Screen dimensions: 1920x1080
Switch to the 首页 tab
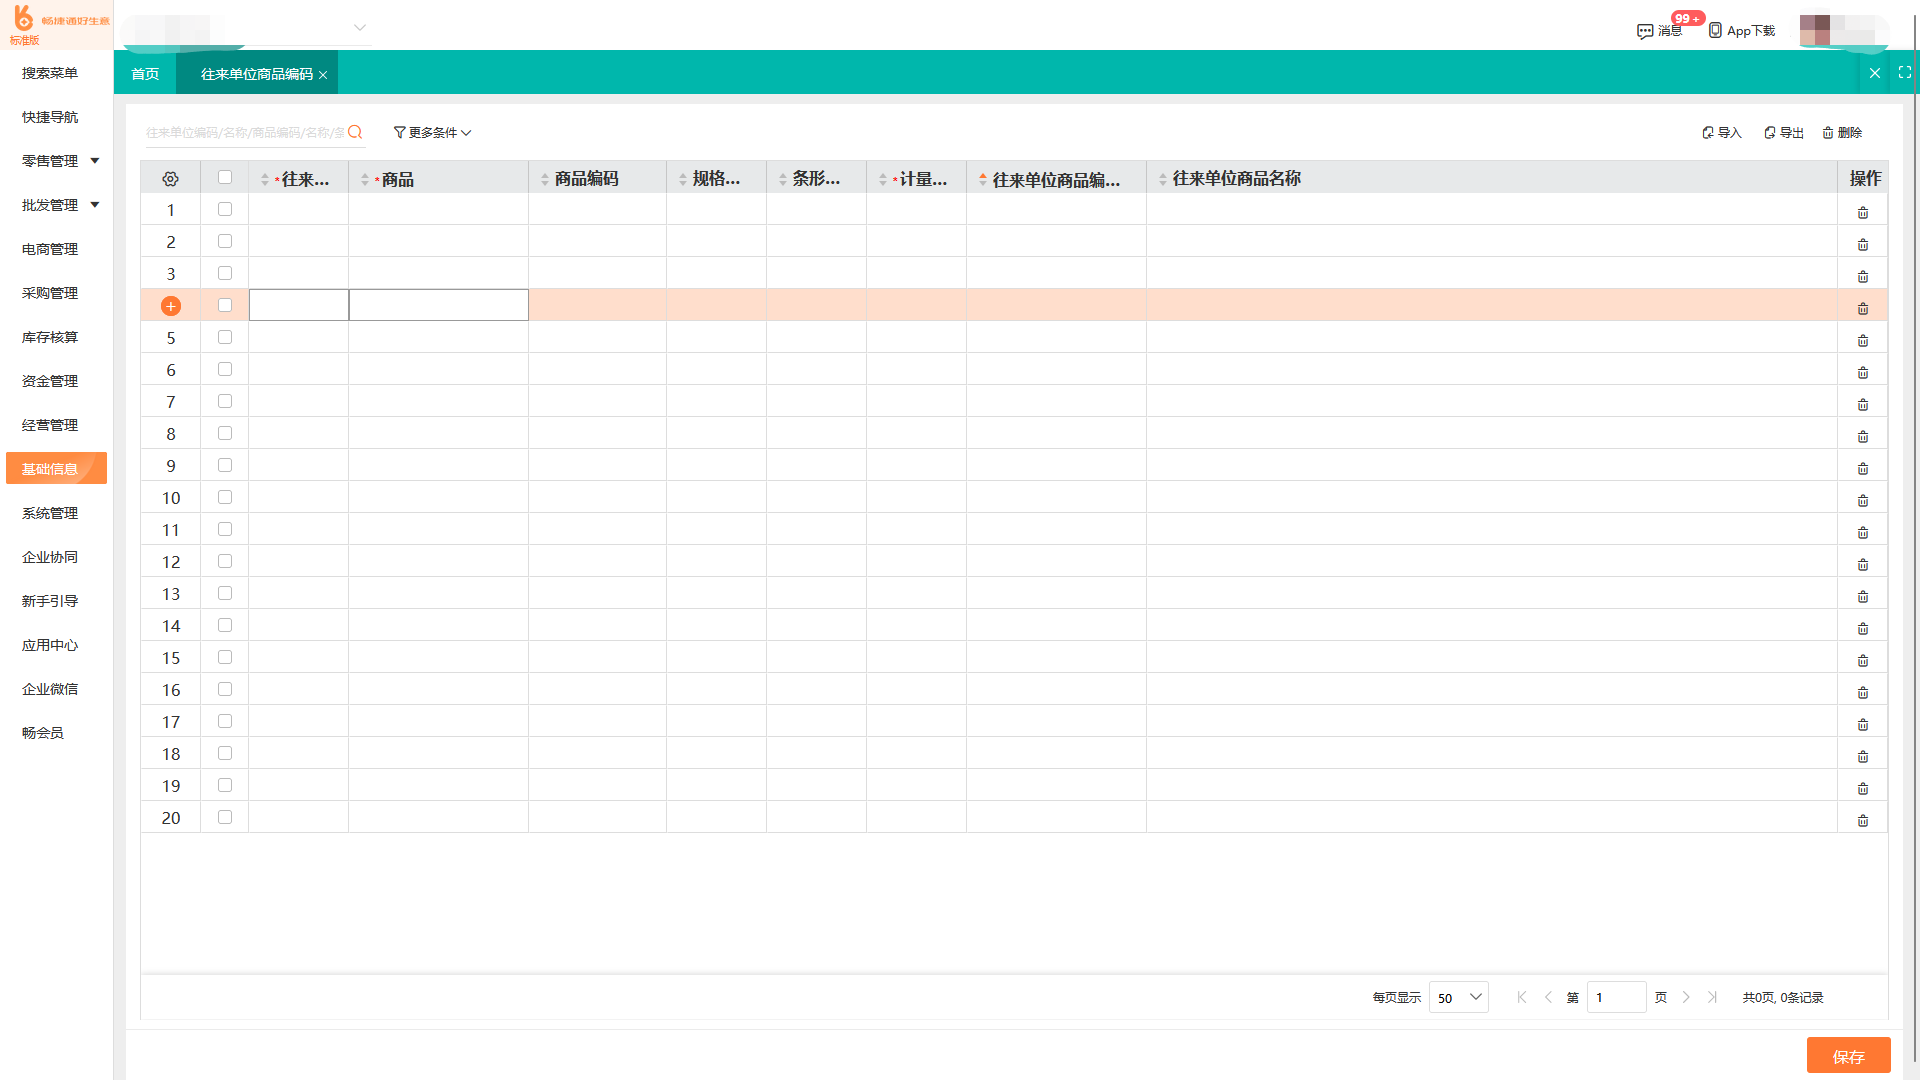144,74
